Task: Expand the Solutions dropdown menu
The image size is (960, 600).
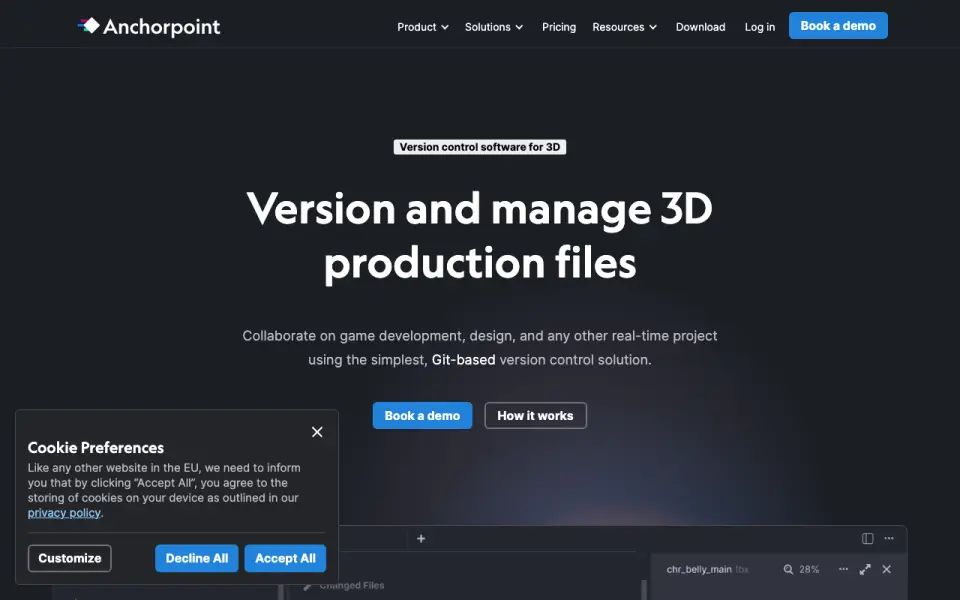Action: point(493,27)
